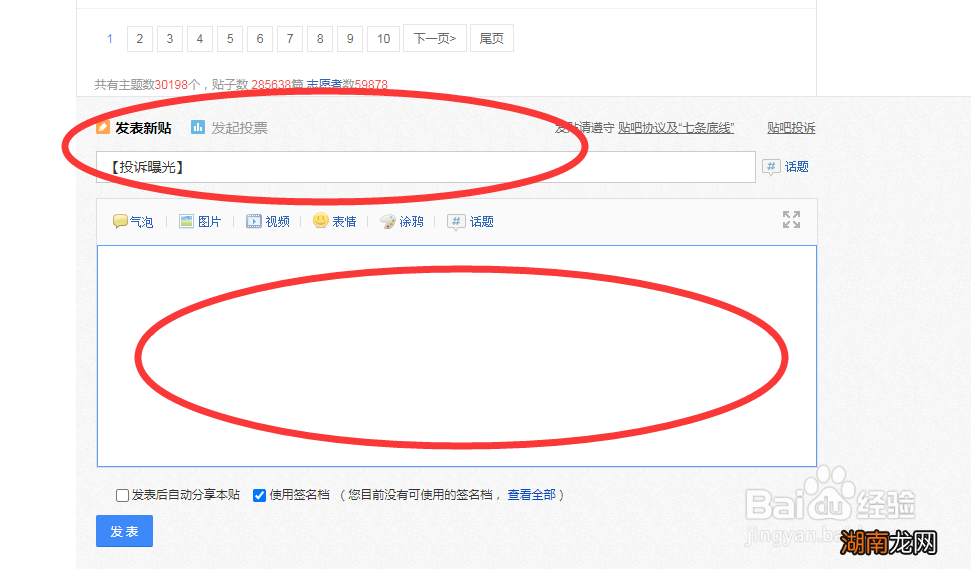Switch to the 发起投票 tab

point(229,128)
